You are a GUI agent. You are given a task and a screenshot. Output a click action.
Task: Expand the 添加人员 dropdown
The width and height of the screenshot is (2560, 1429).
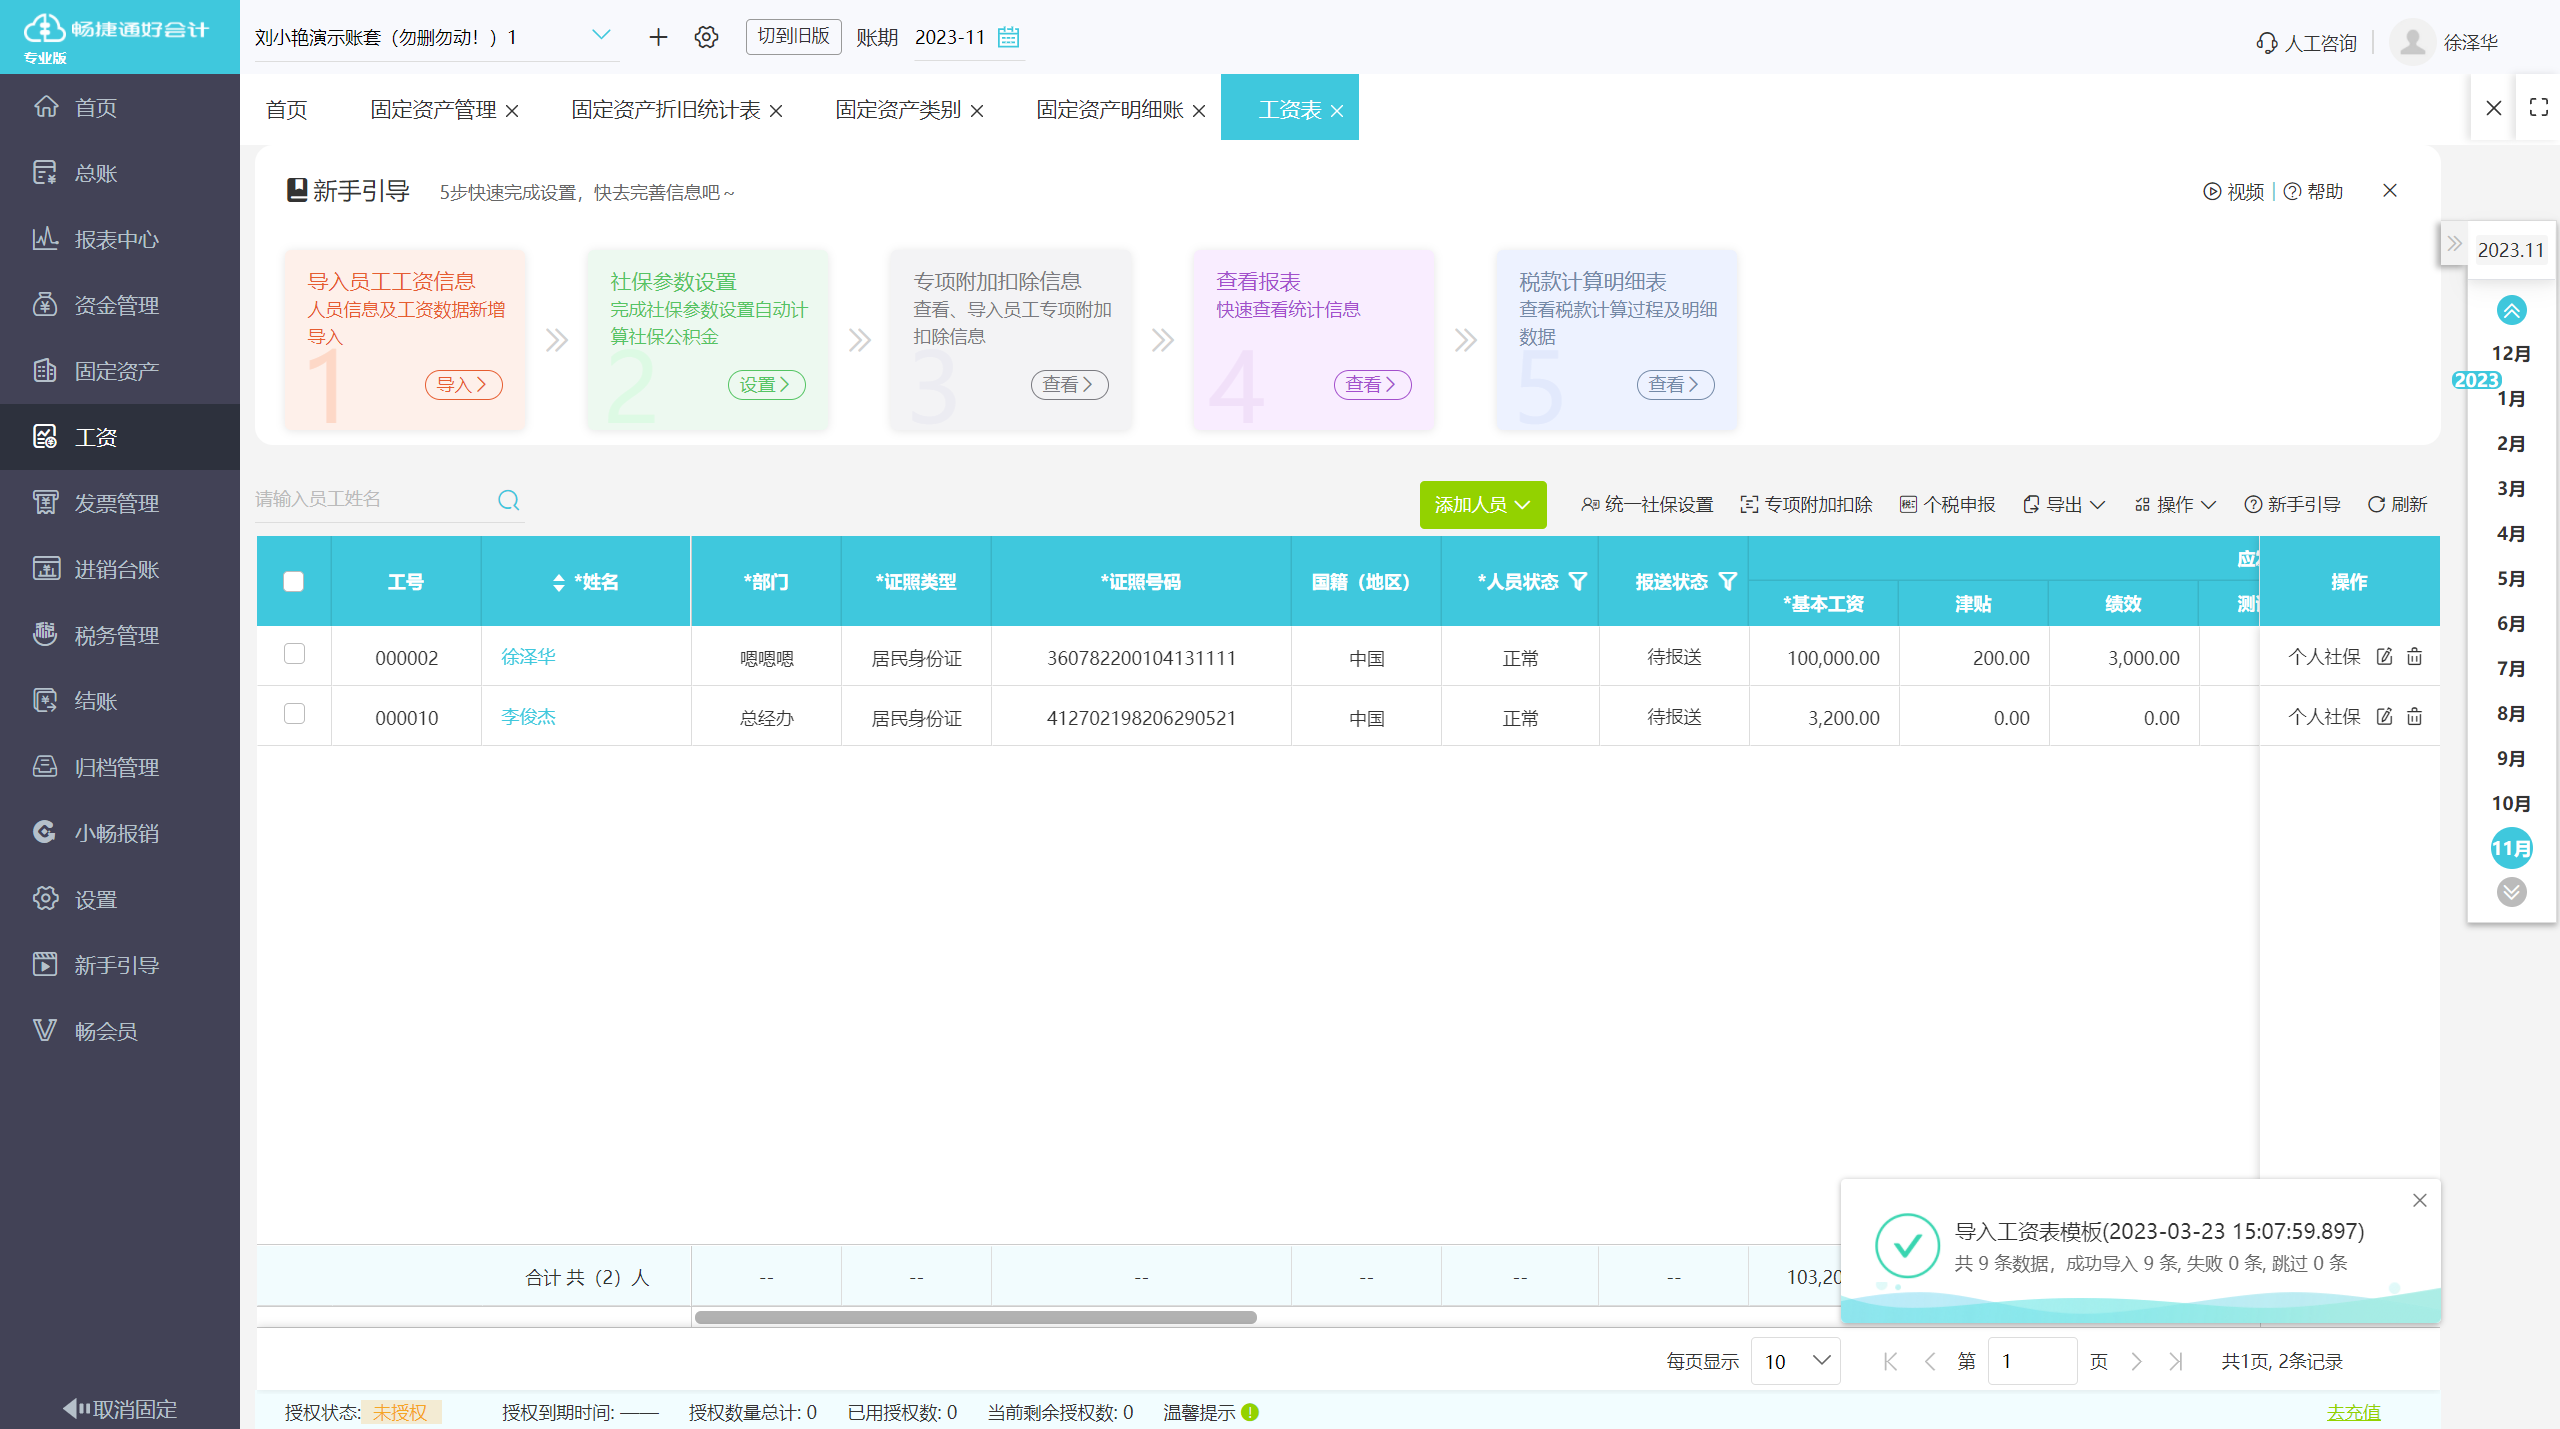tap(1526, 504)
